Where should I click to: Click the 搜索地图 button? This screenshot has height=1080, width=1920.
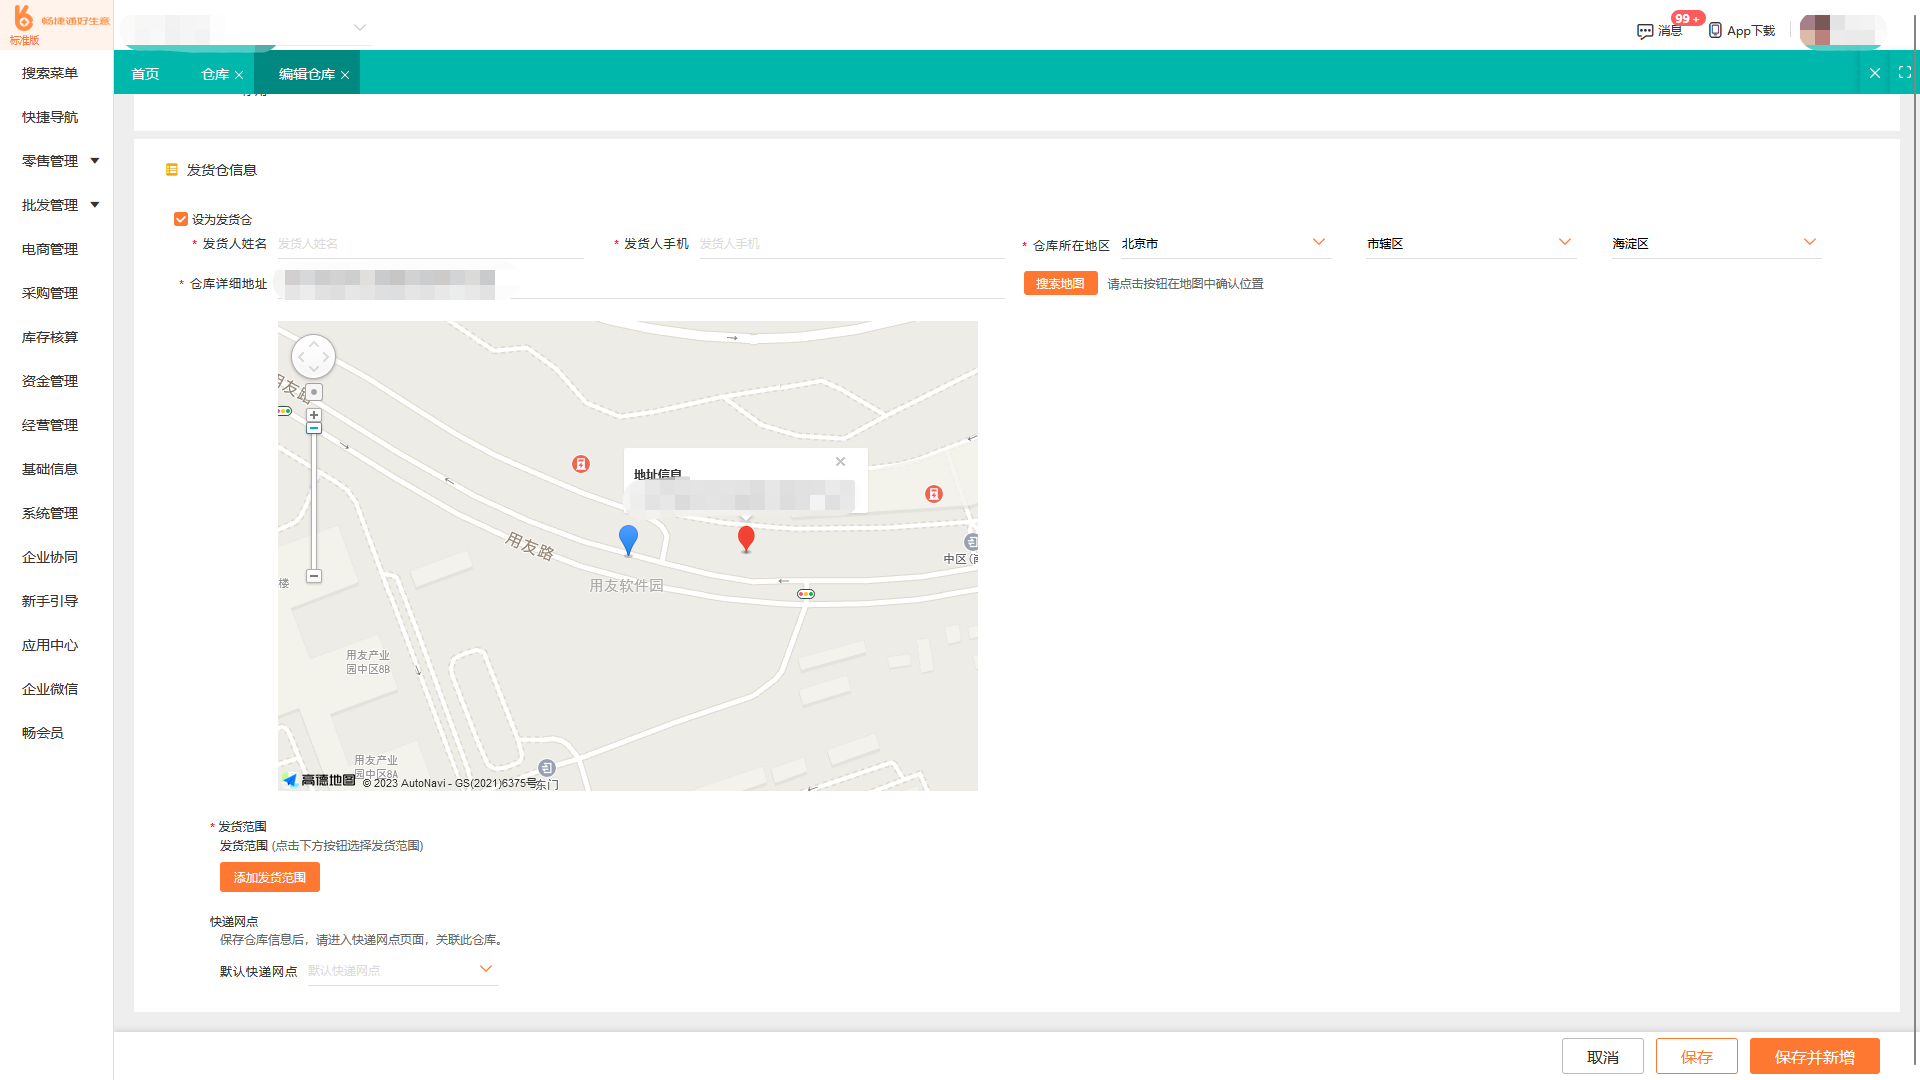point(1060,282)
